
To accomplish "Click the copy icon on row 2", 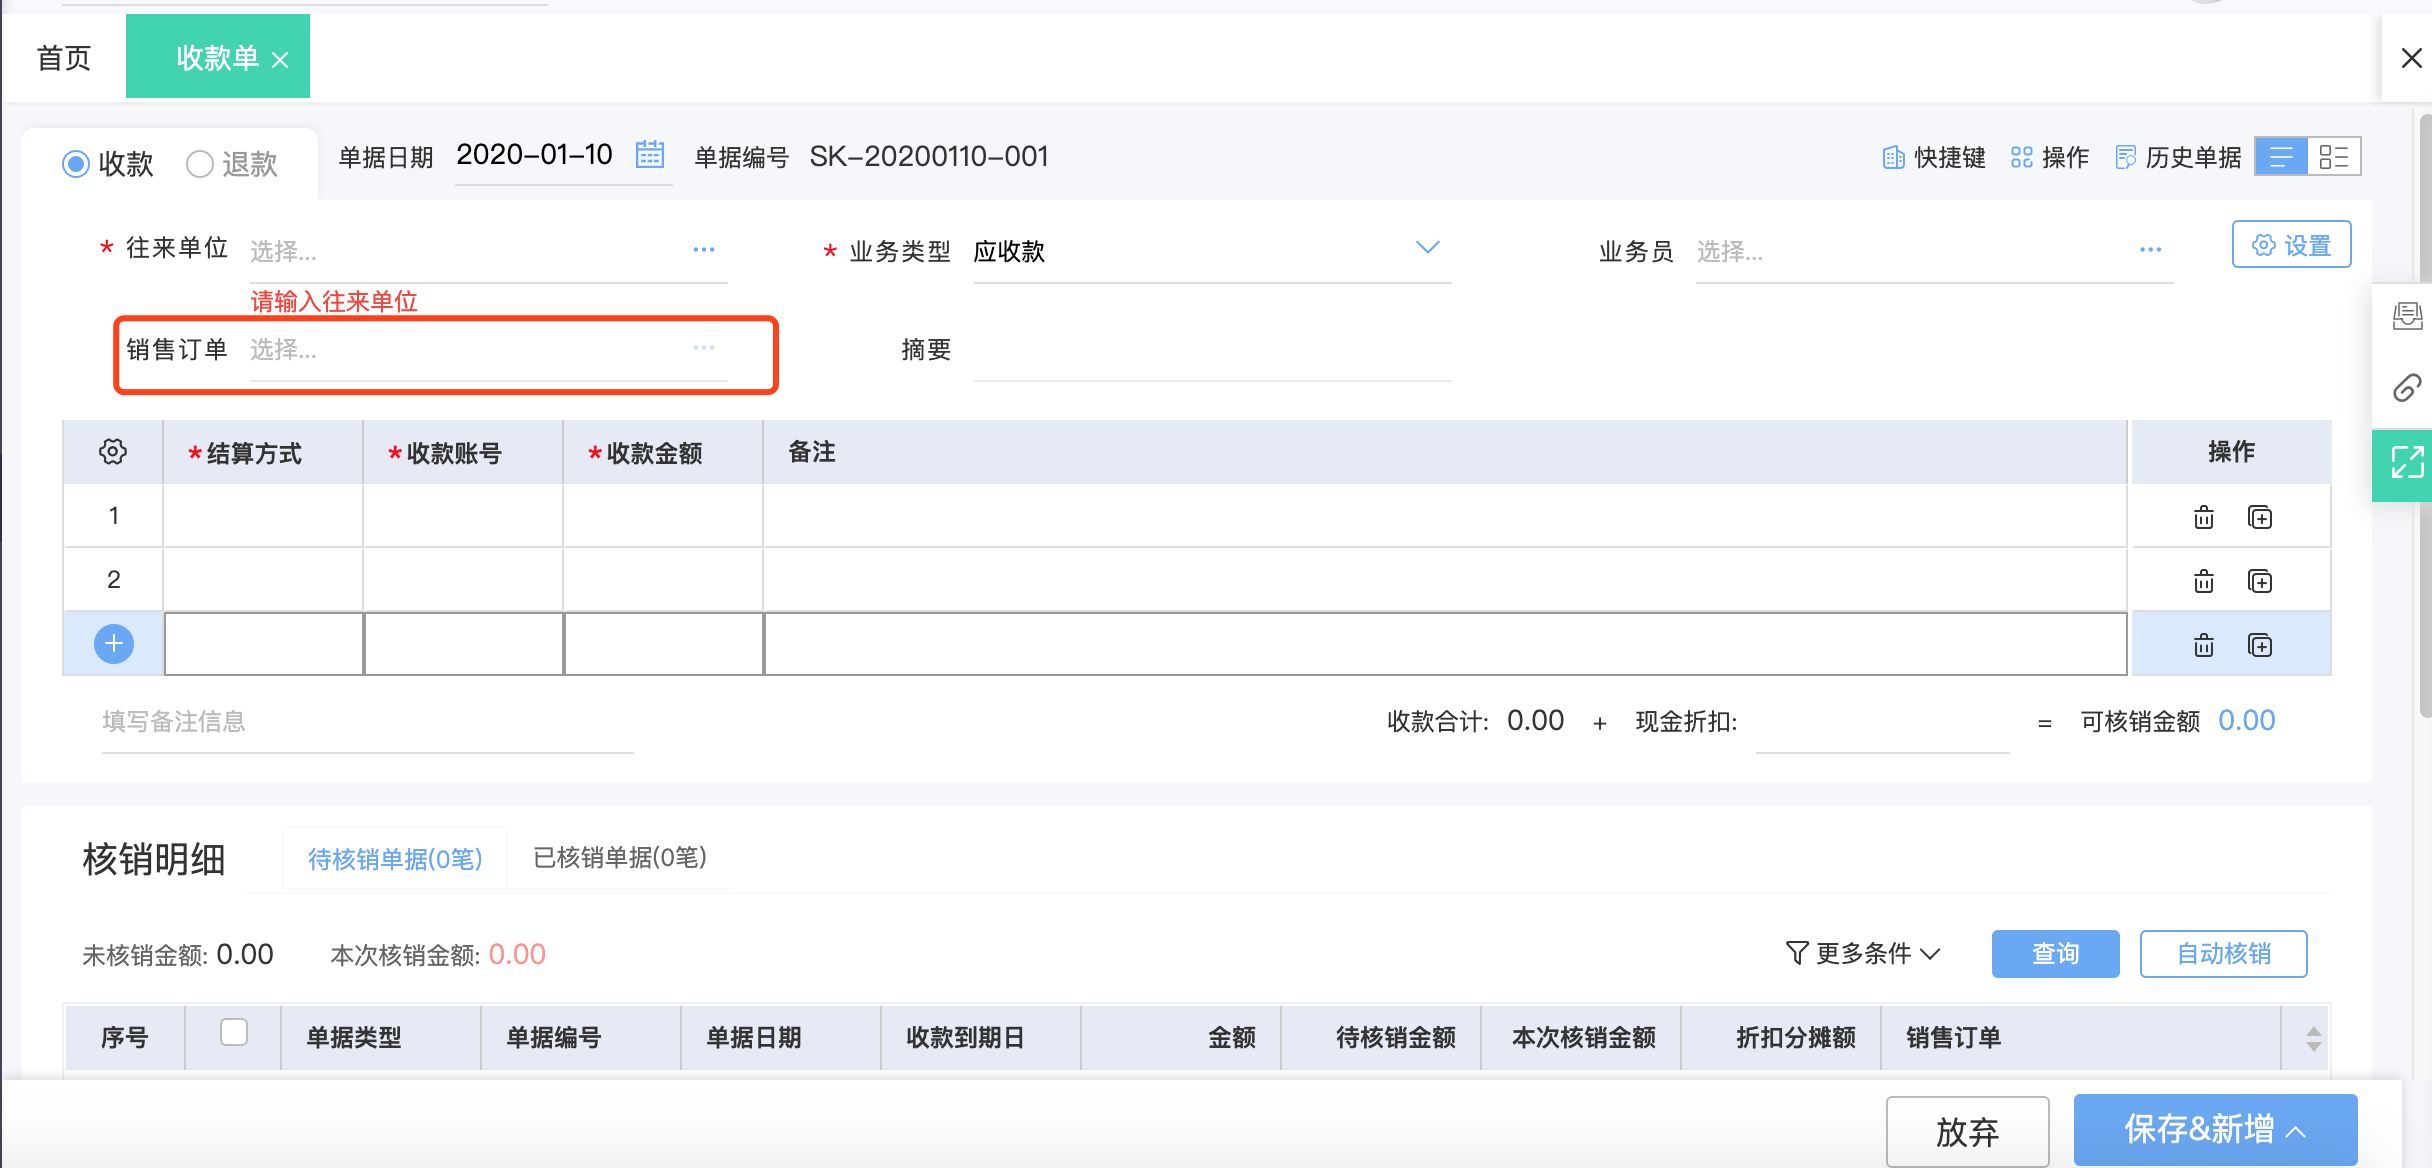I will point(2260,580).
